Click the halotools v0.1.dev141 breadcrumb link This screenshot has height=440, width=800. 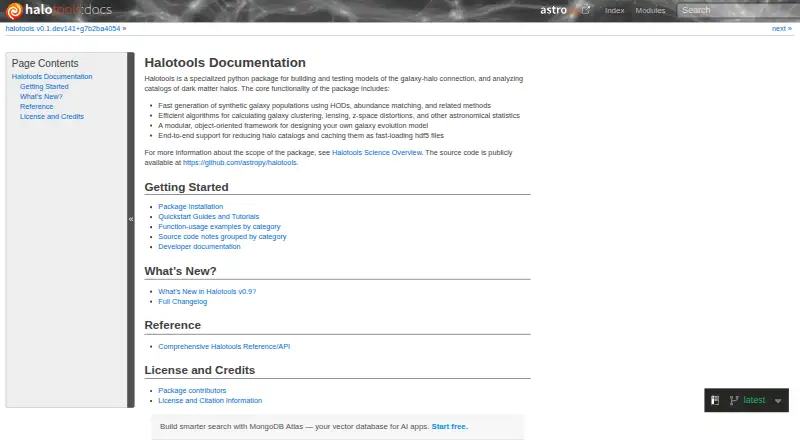coord(63,29)
